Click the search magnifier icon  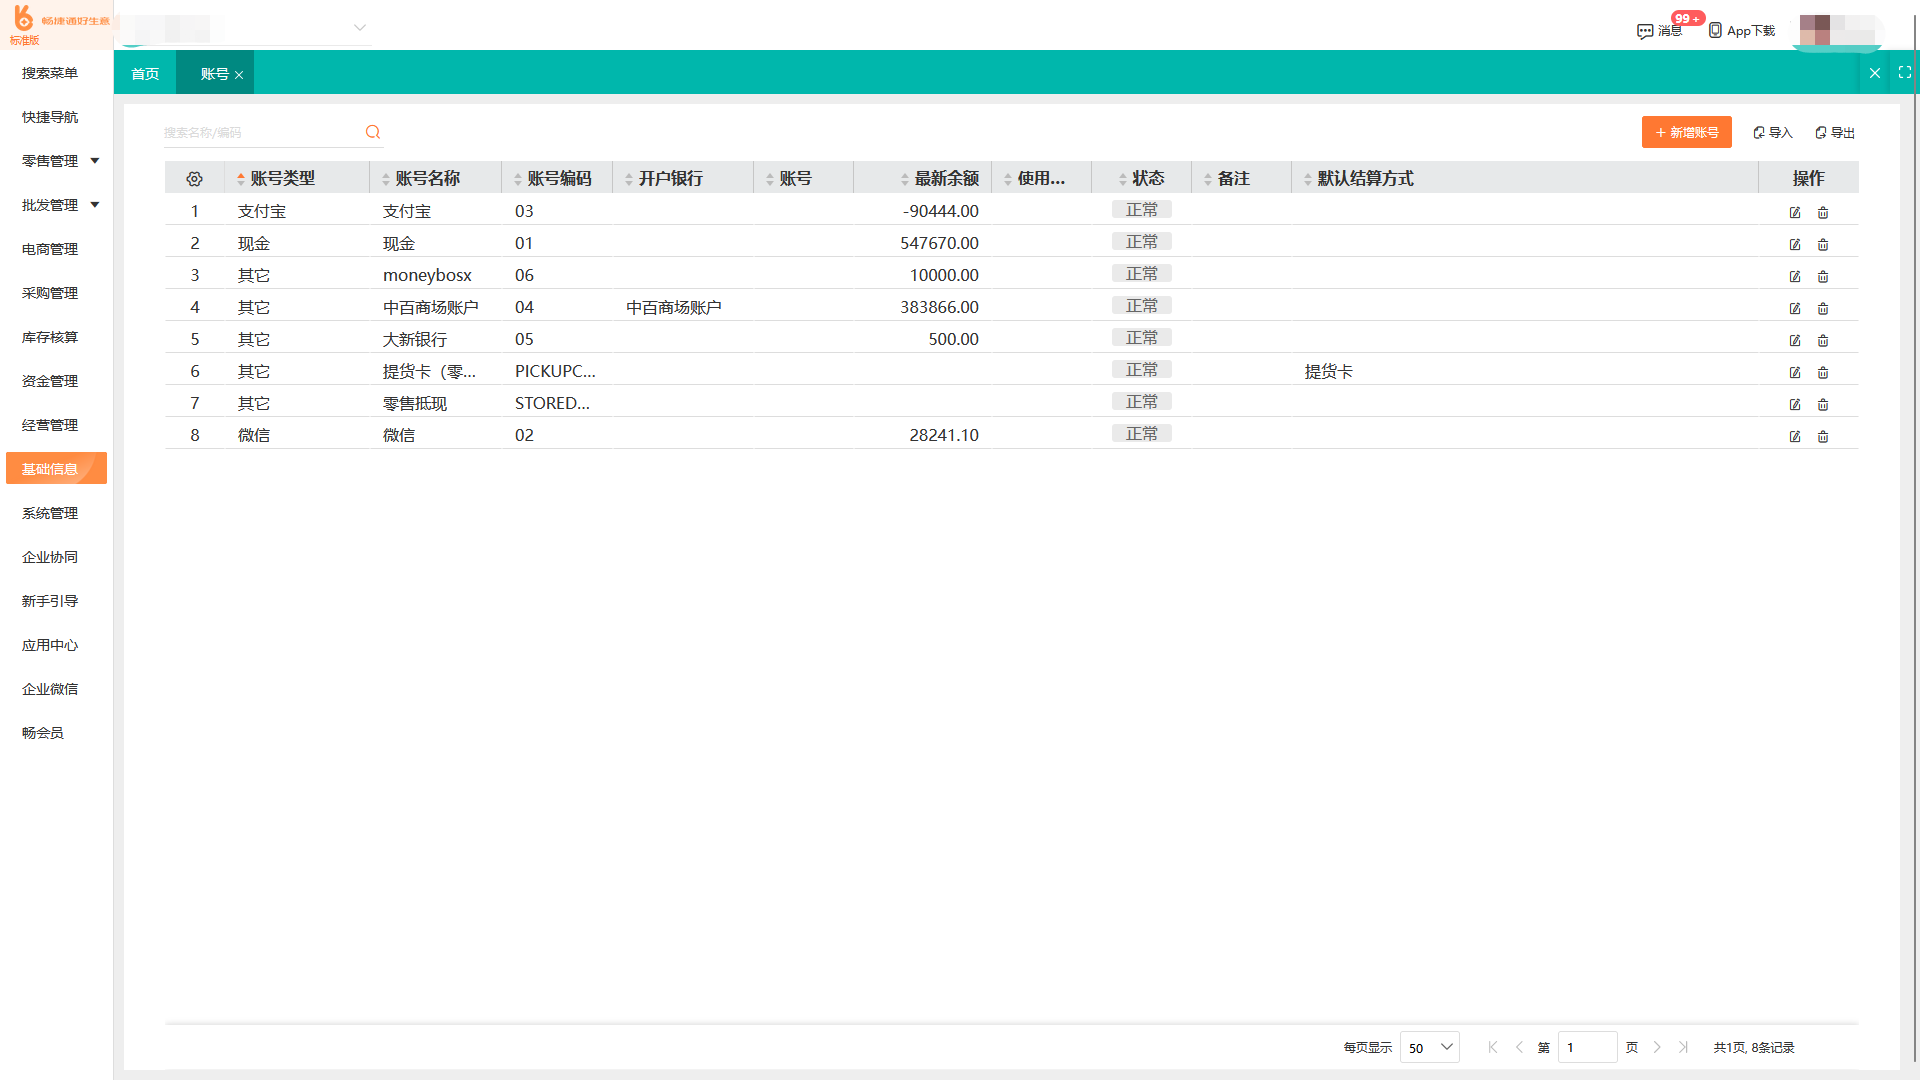click(373, 131)
